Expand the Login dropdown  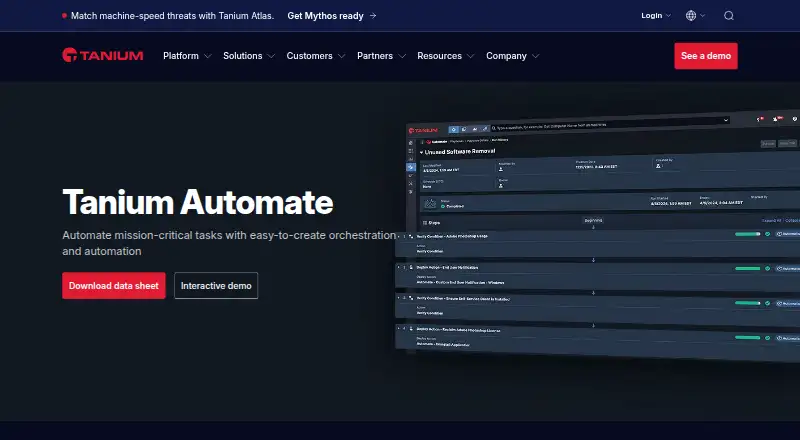pos(656,16)
